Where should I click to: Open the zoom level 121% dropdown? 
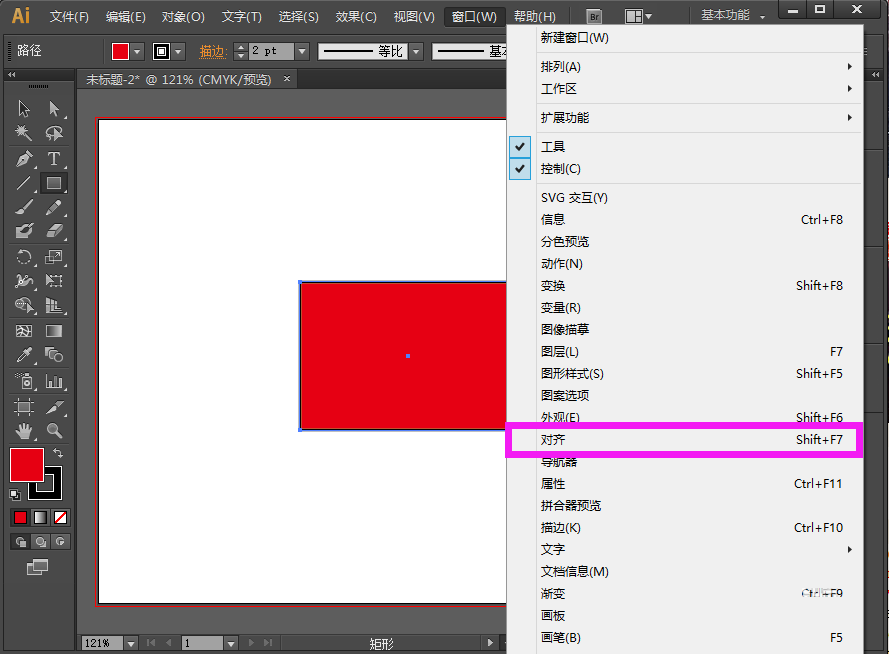[131, 643]
